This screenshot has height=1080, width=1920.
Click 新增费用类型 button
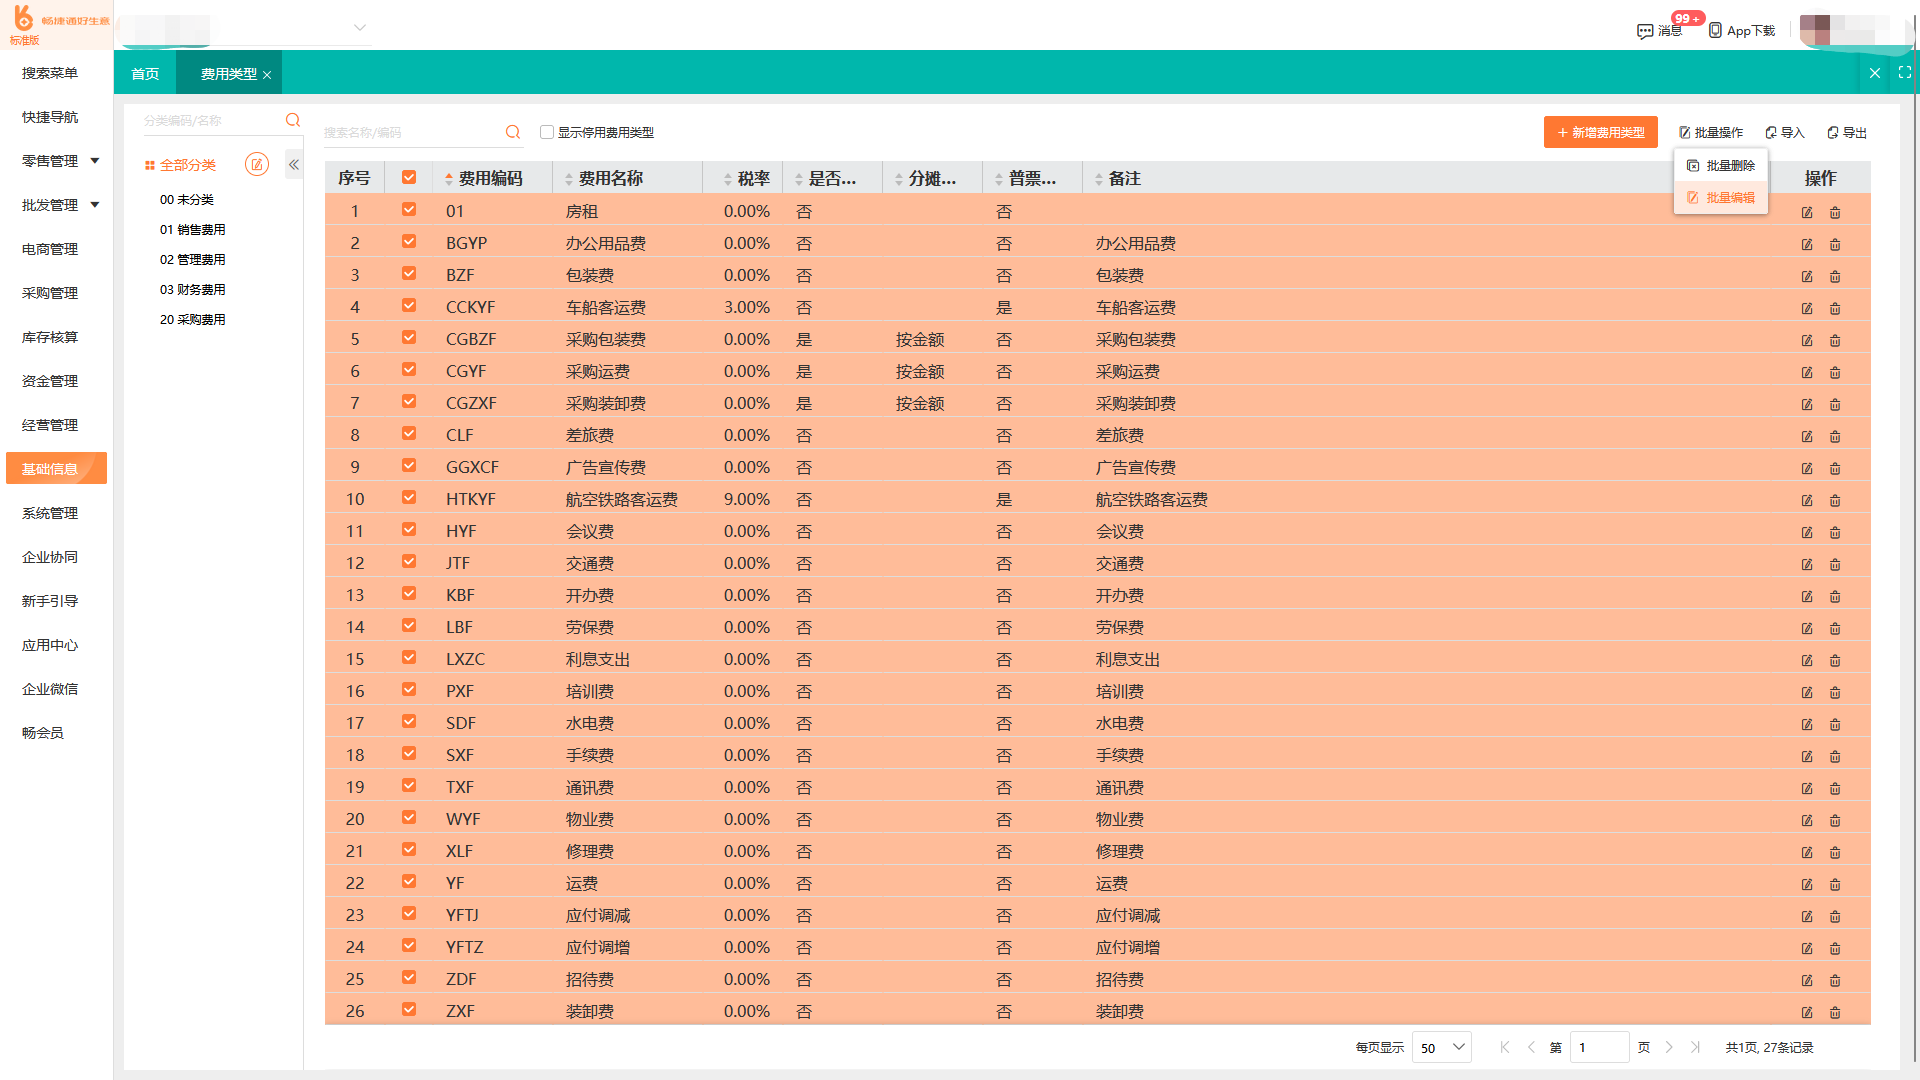point(1600,131)
